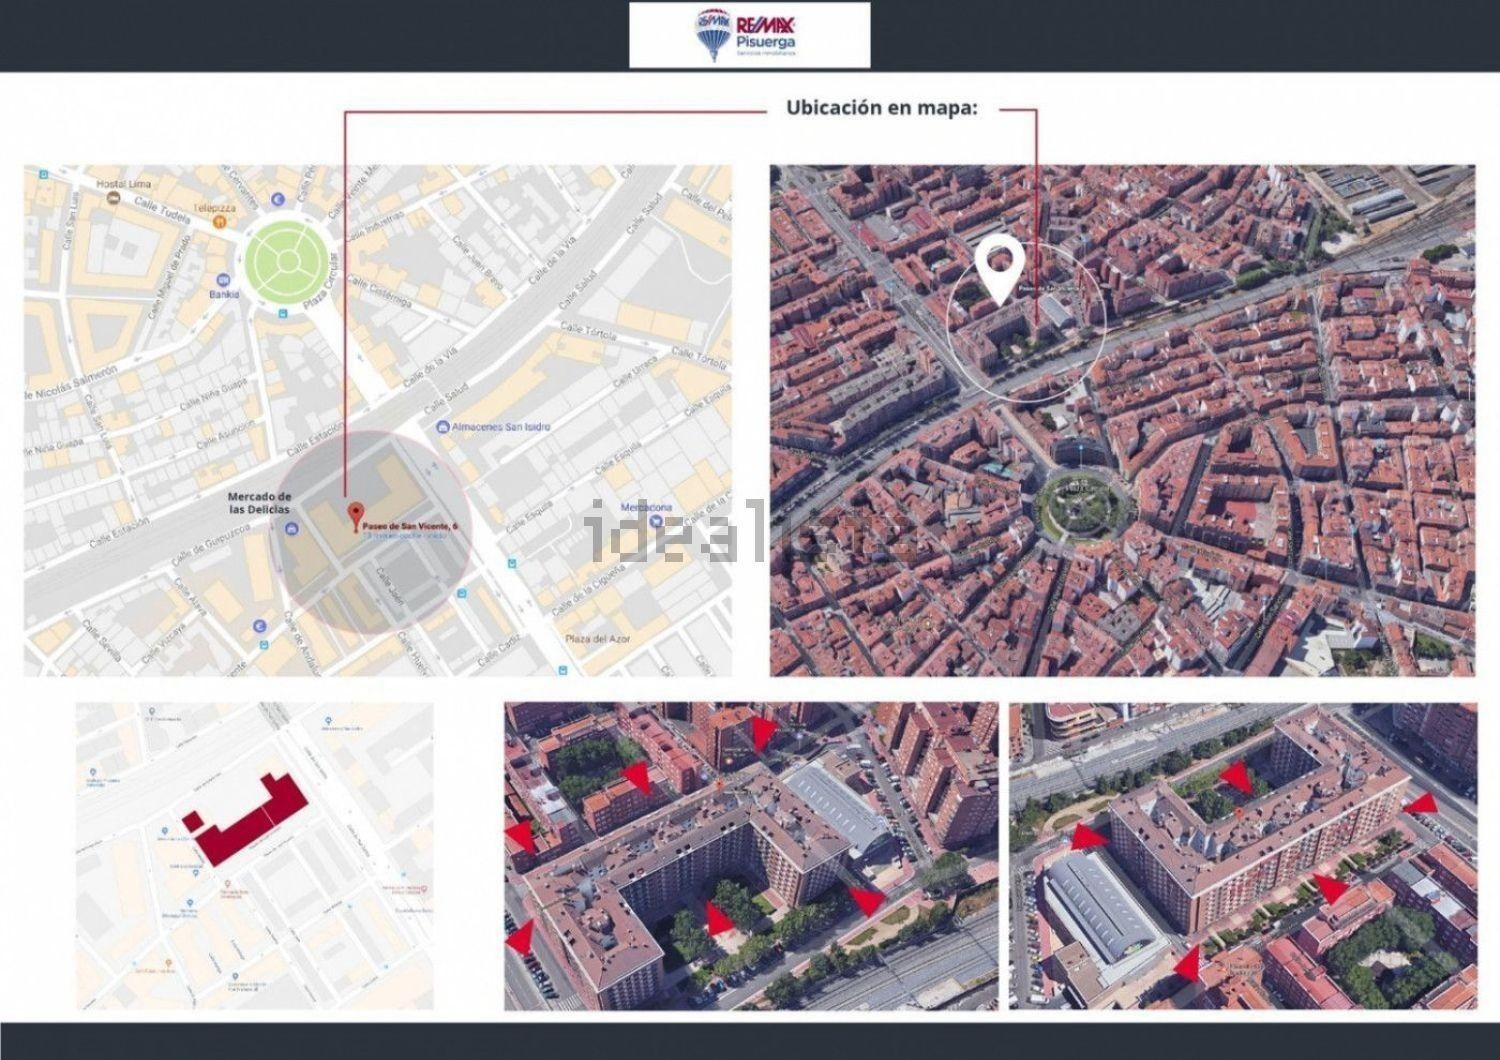
Task: Select the Almacenes San Isidro store icon
Action: click(441, 427)
